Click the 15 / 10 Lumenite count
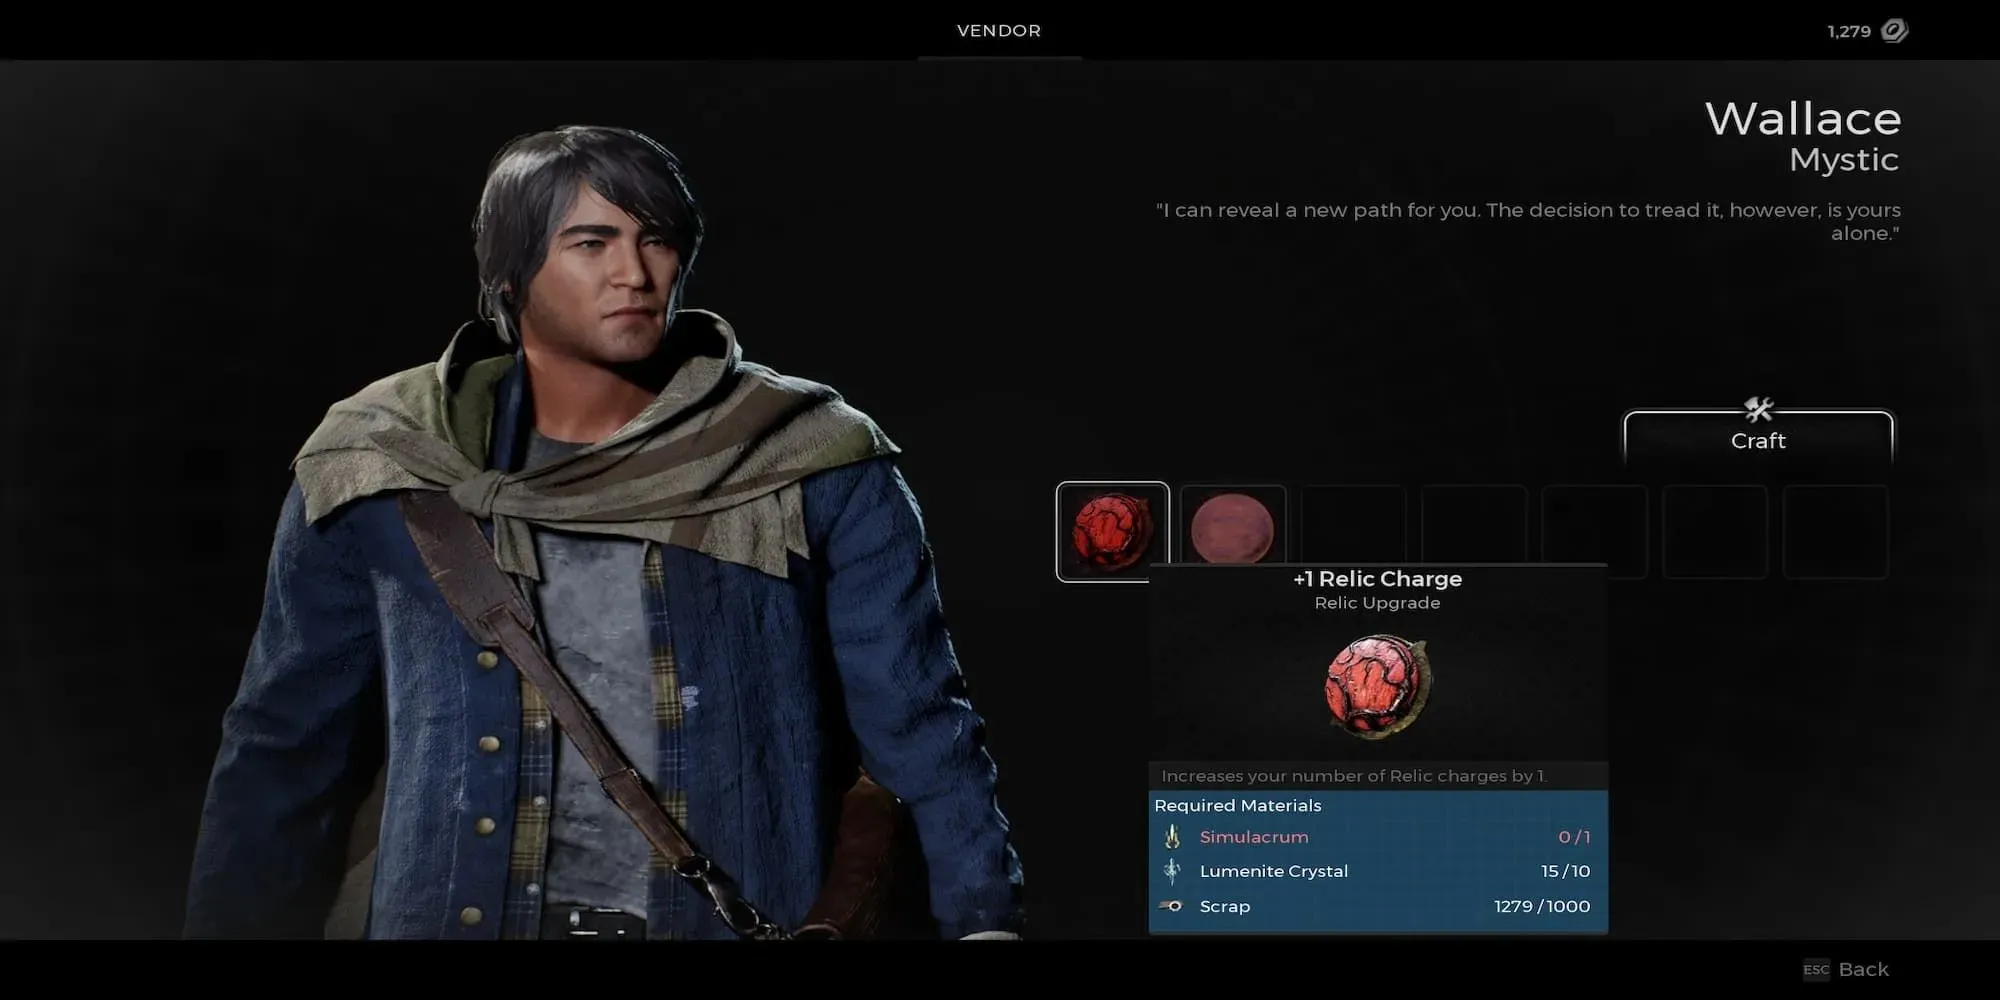The height and width of the screenshot is (1000, 2000). 1566,871
